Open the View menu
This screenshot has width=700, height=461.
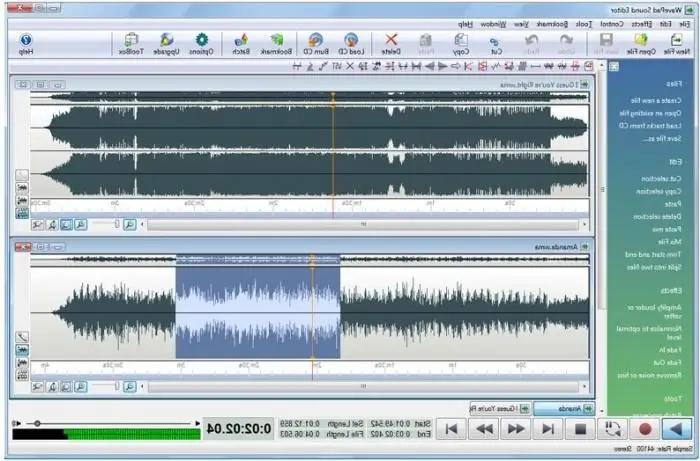[521, 24]
